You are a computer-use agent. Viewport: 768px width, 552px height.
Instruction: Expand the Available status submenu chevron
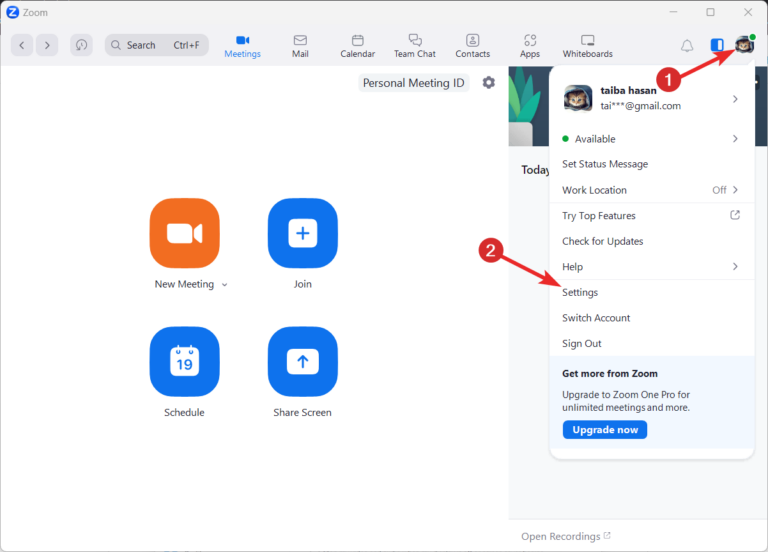click(x=735, y=139)
